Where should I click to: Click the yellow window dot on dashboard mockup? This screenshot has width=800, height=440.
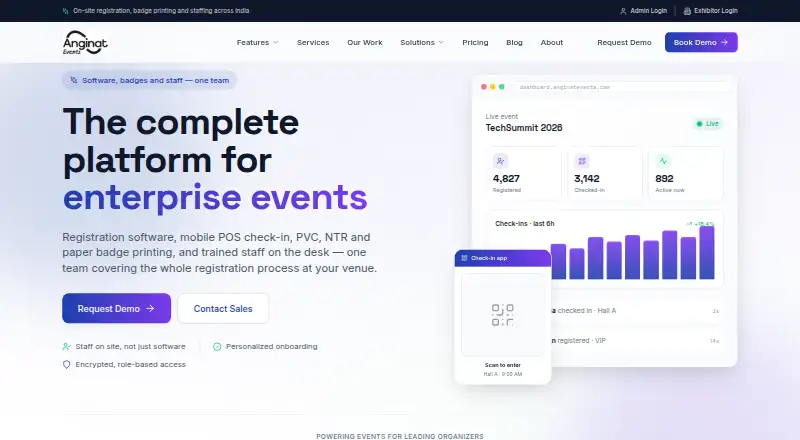[493, 87]
